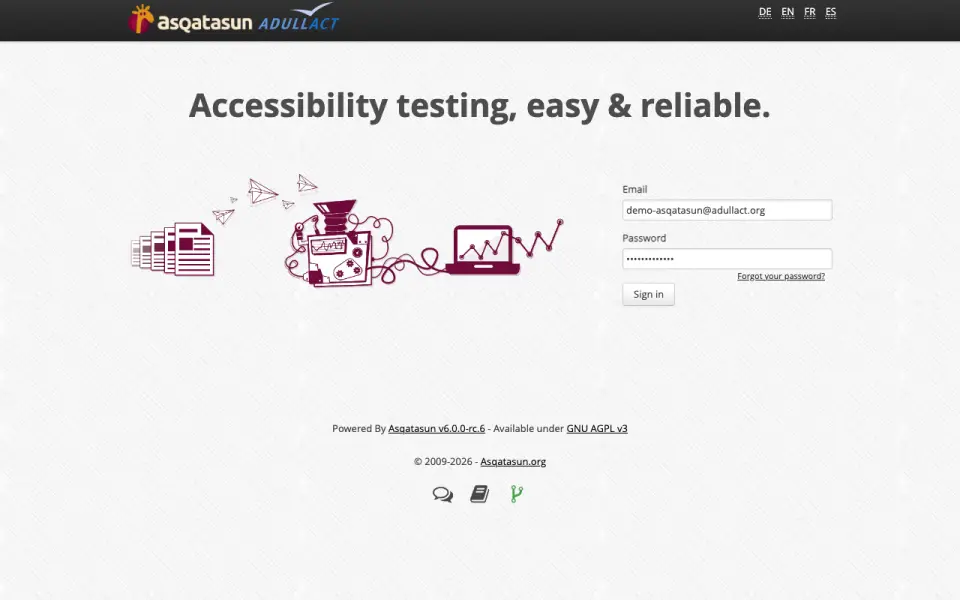Switch language to ES
960x600 pixels.
[830, 12]
